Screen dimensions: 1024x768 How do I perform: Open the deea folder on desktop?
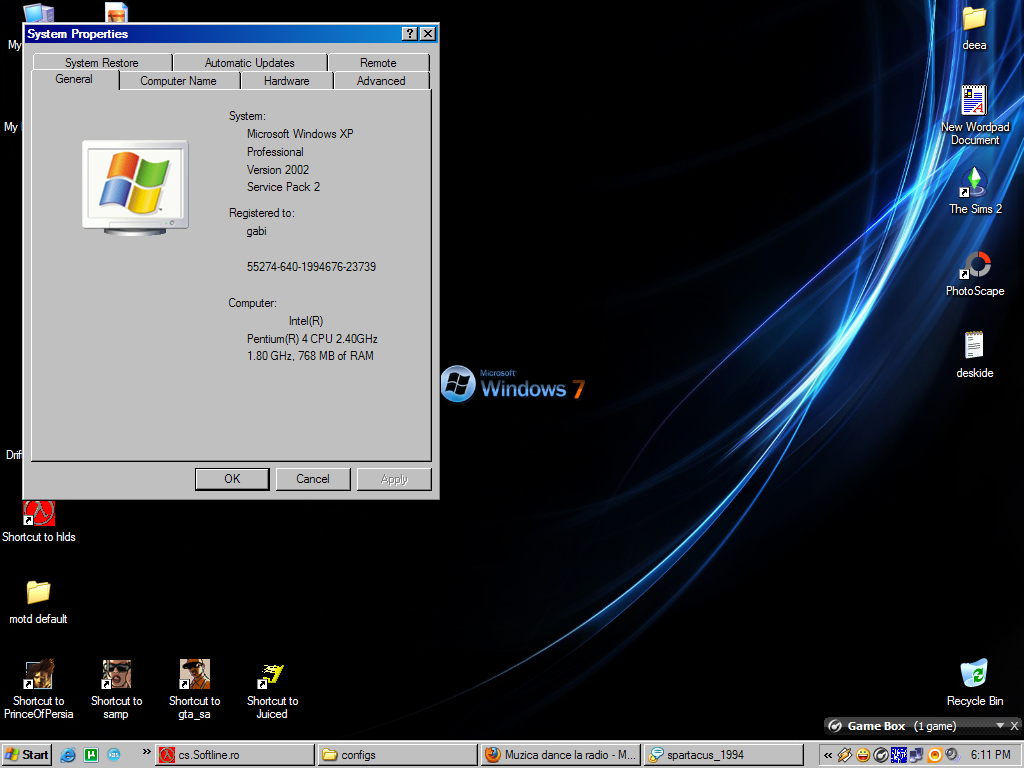[974, 19]
